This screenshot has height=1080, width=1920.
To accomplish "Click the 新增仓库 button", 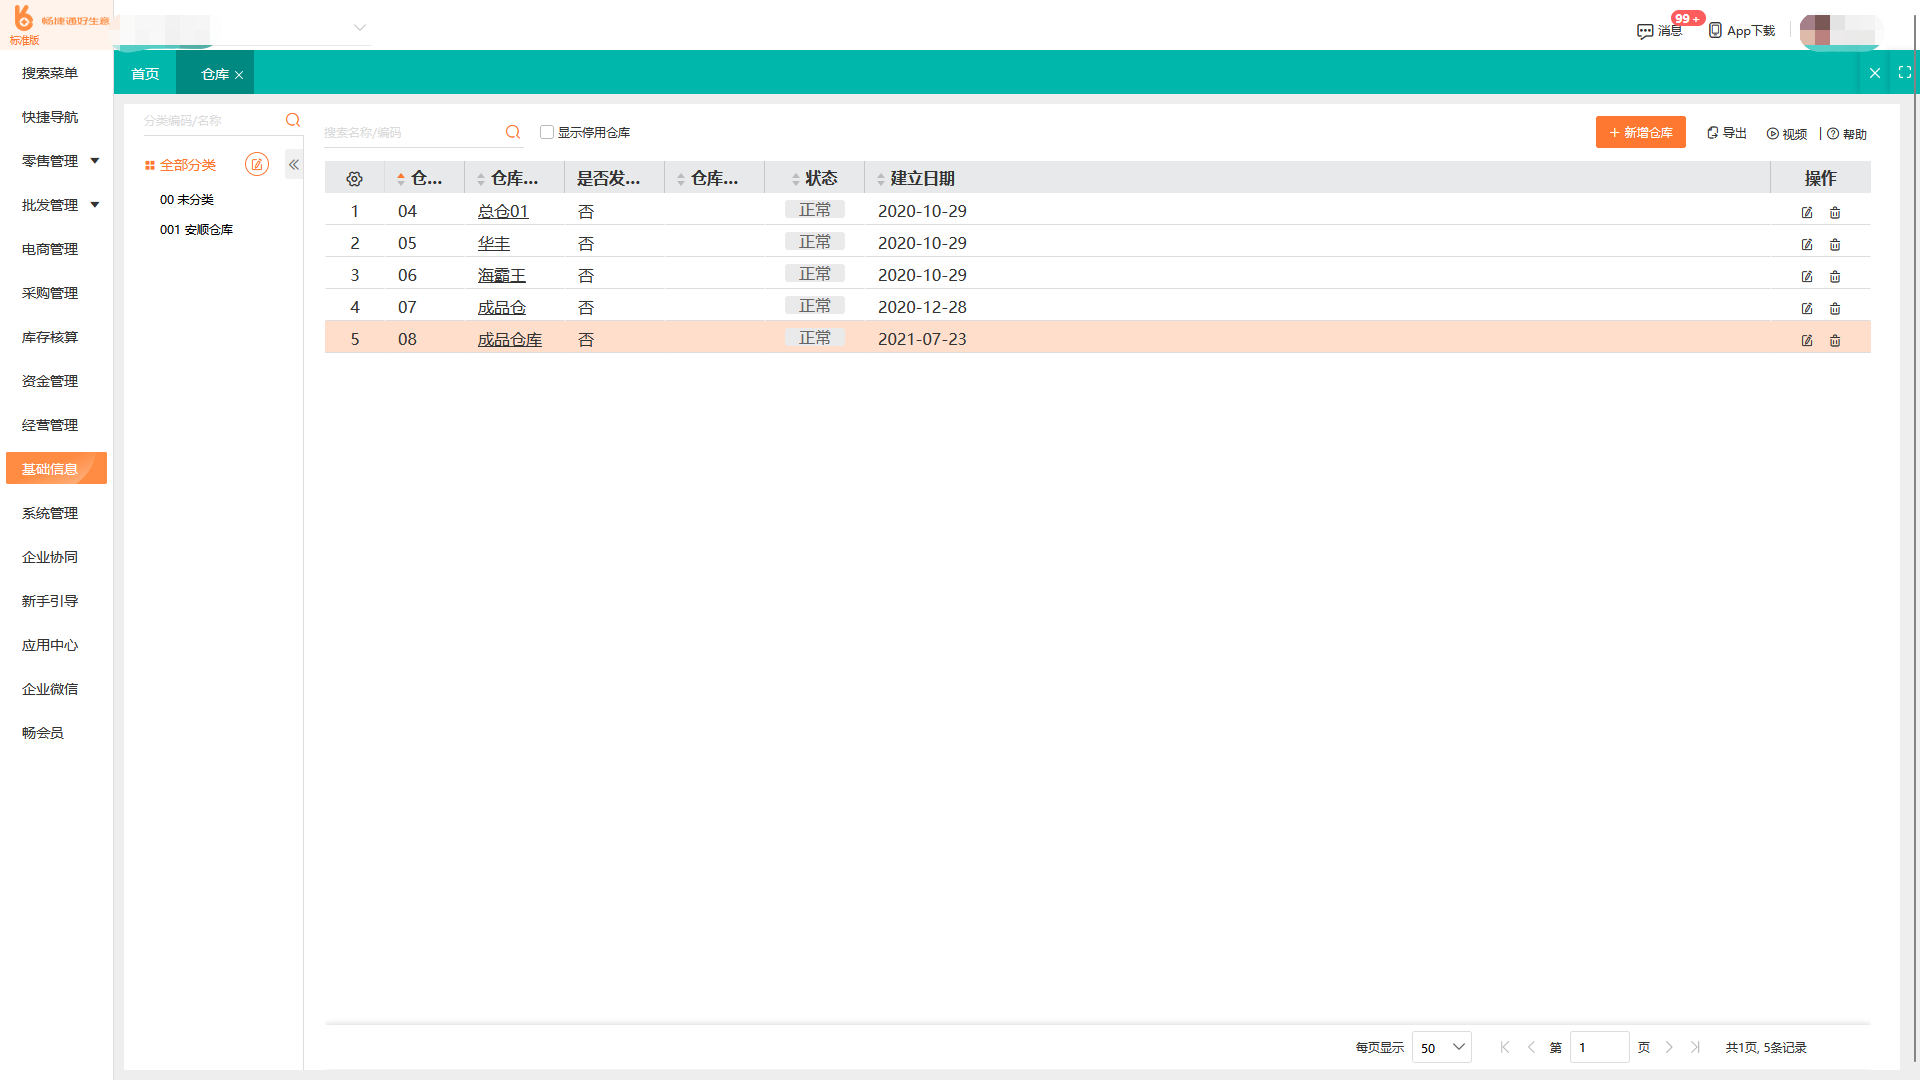I will coord(1639,131).
